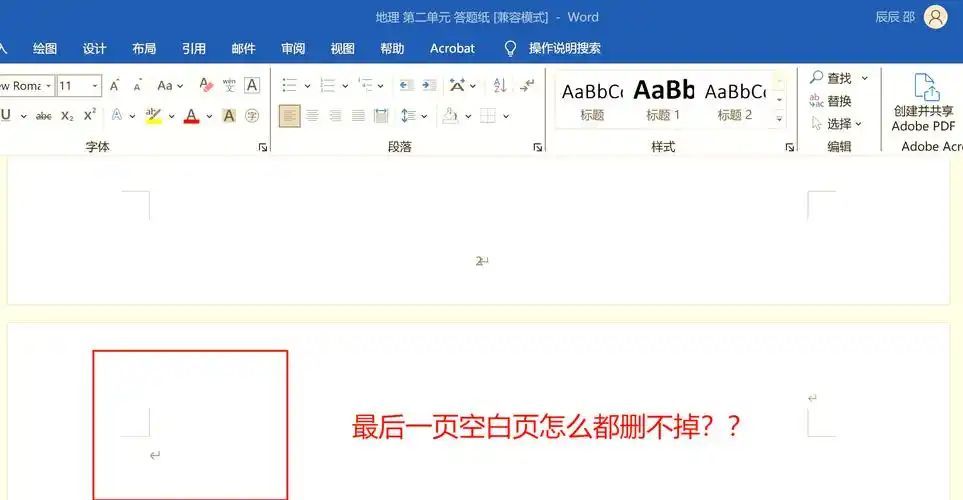The image size is (963, 500).
Task: Click the decrease indent icon
Action: [406, 86]
